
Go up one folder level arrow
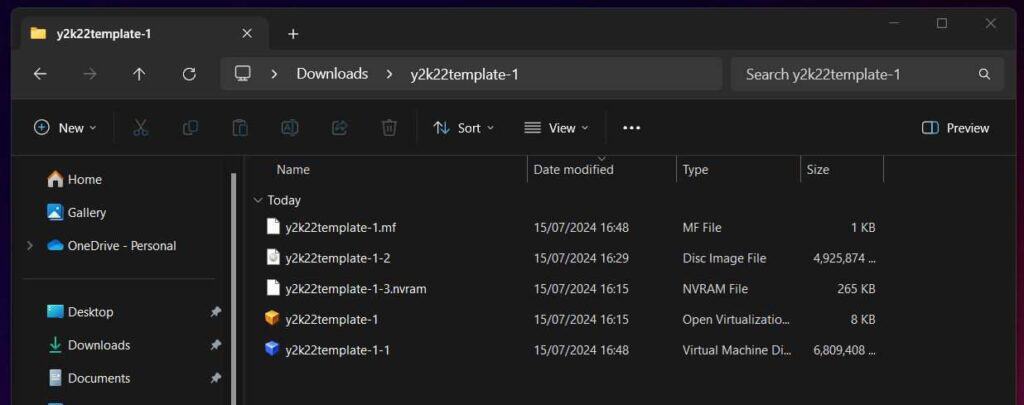[139, 74]
